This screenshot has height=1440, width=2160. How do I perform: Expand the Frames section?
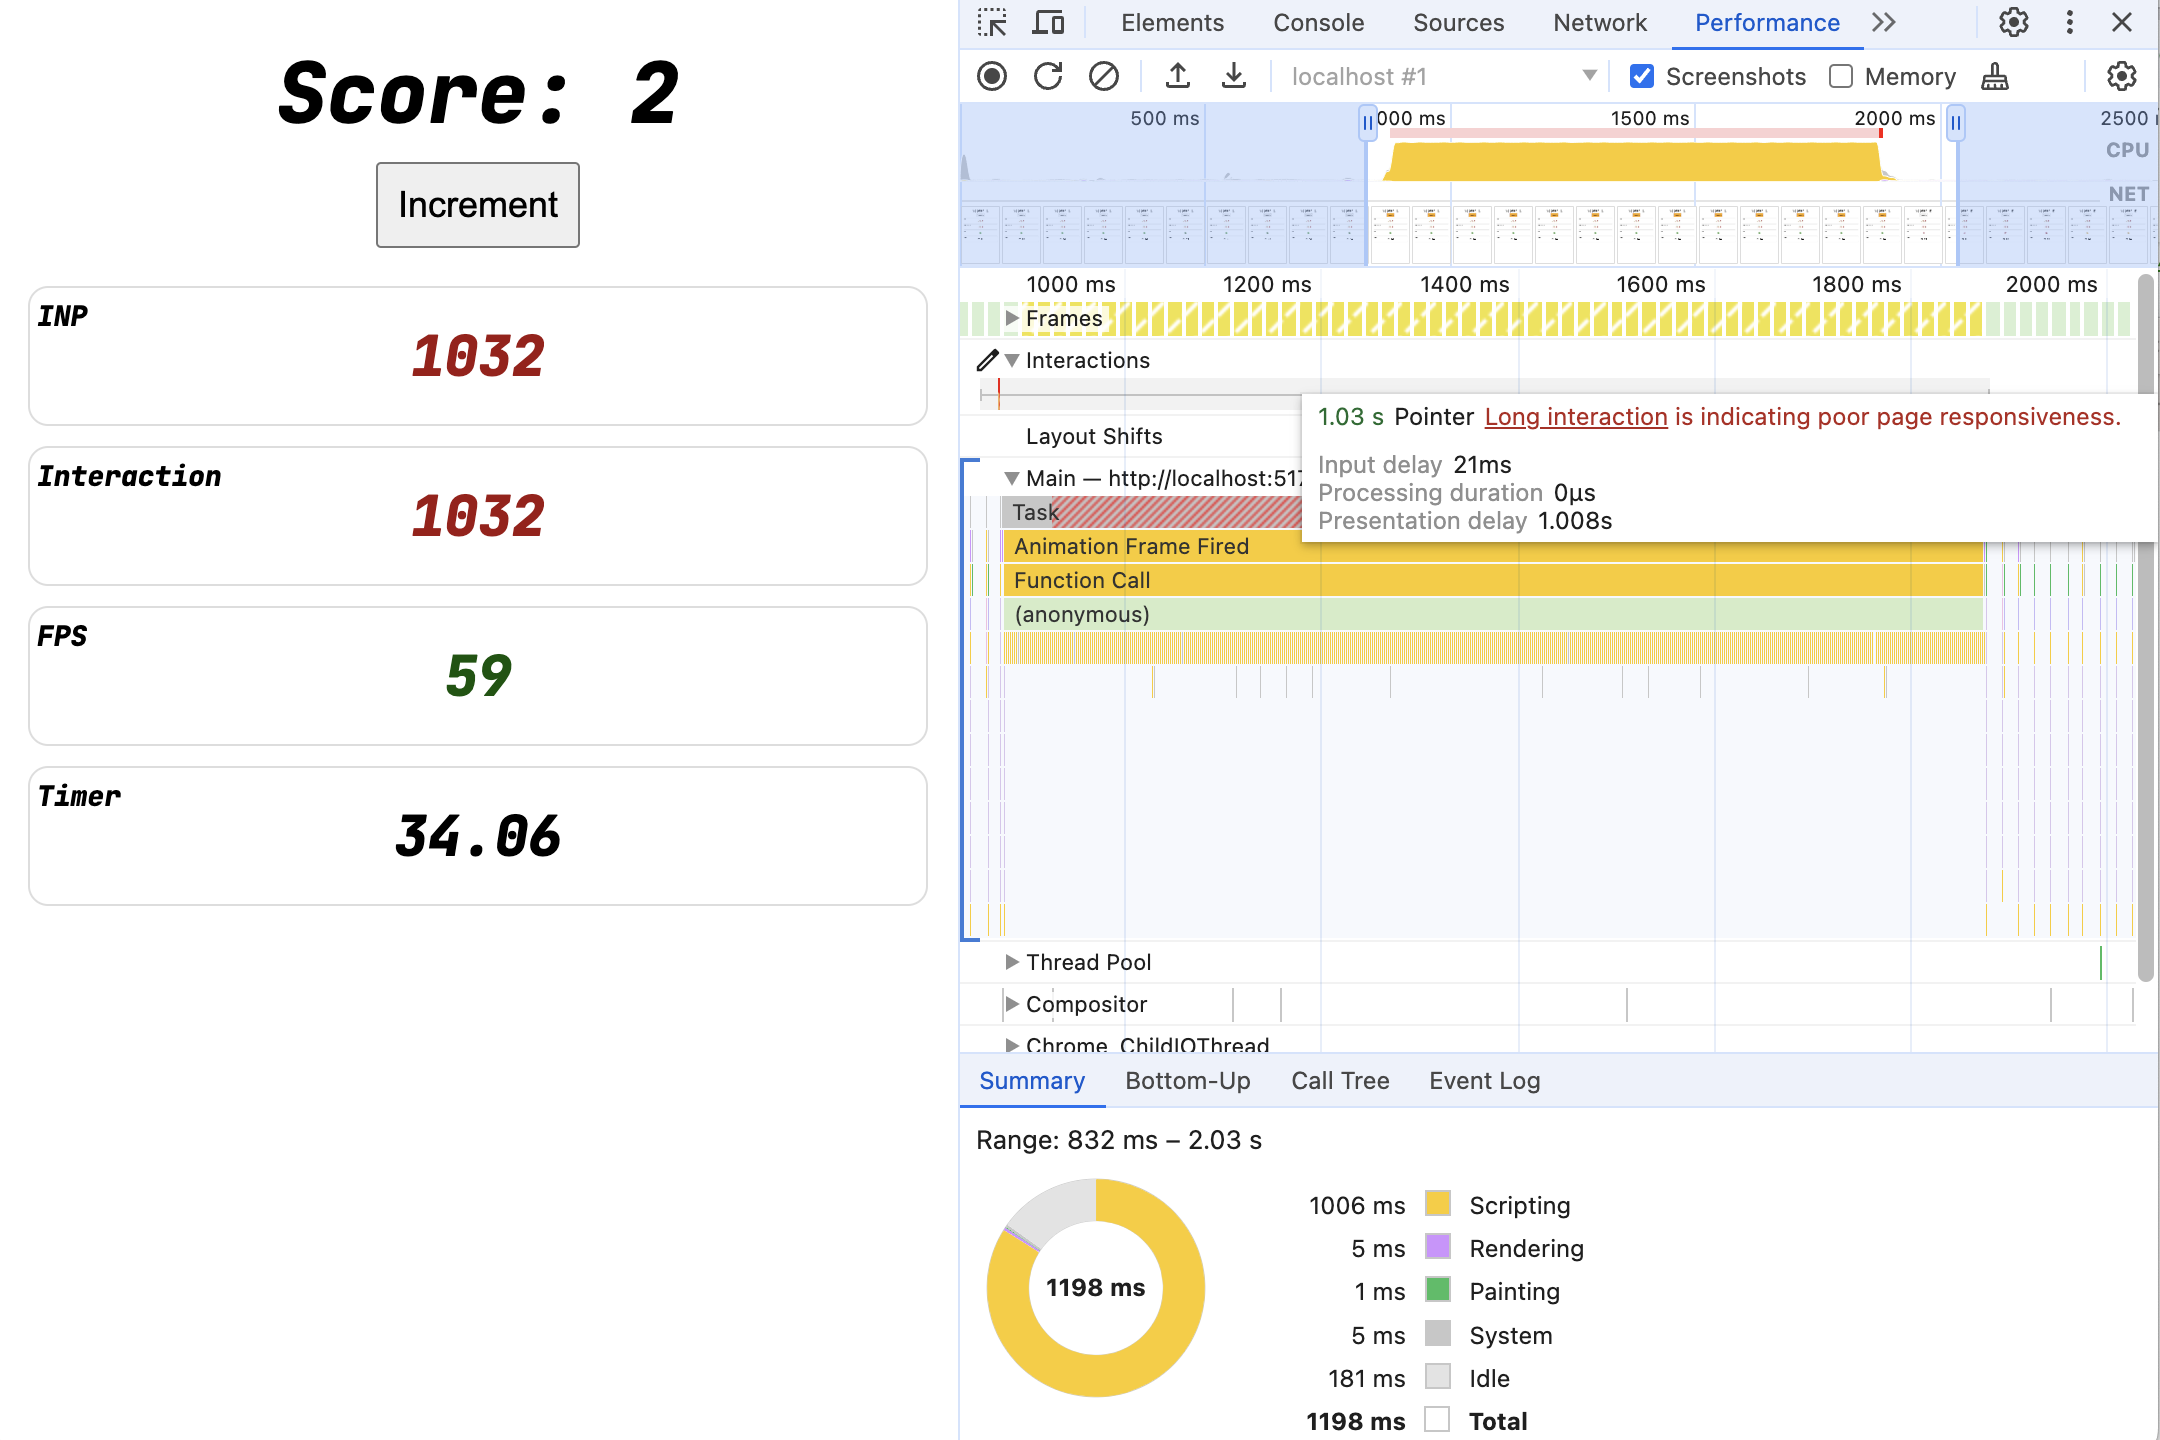coord(1016,317)
